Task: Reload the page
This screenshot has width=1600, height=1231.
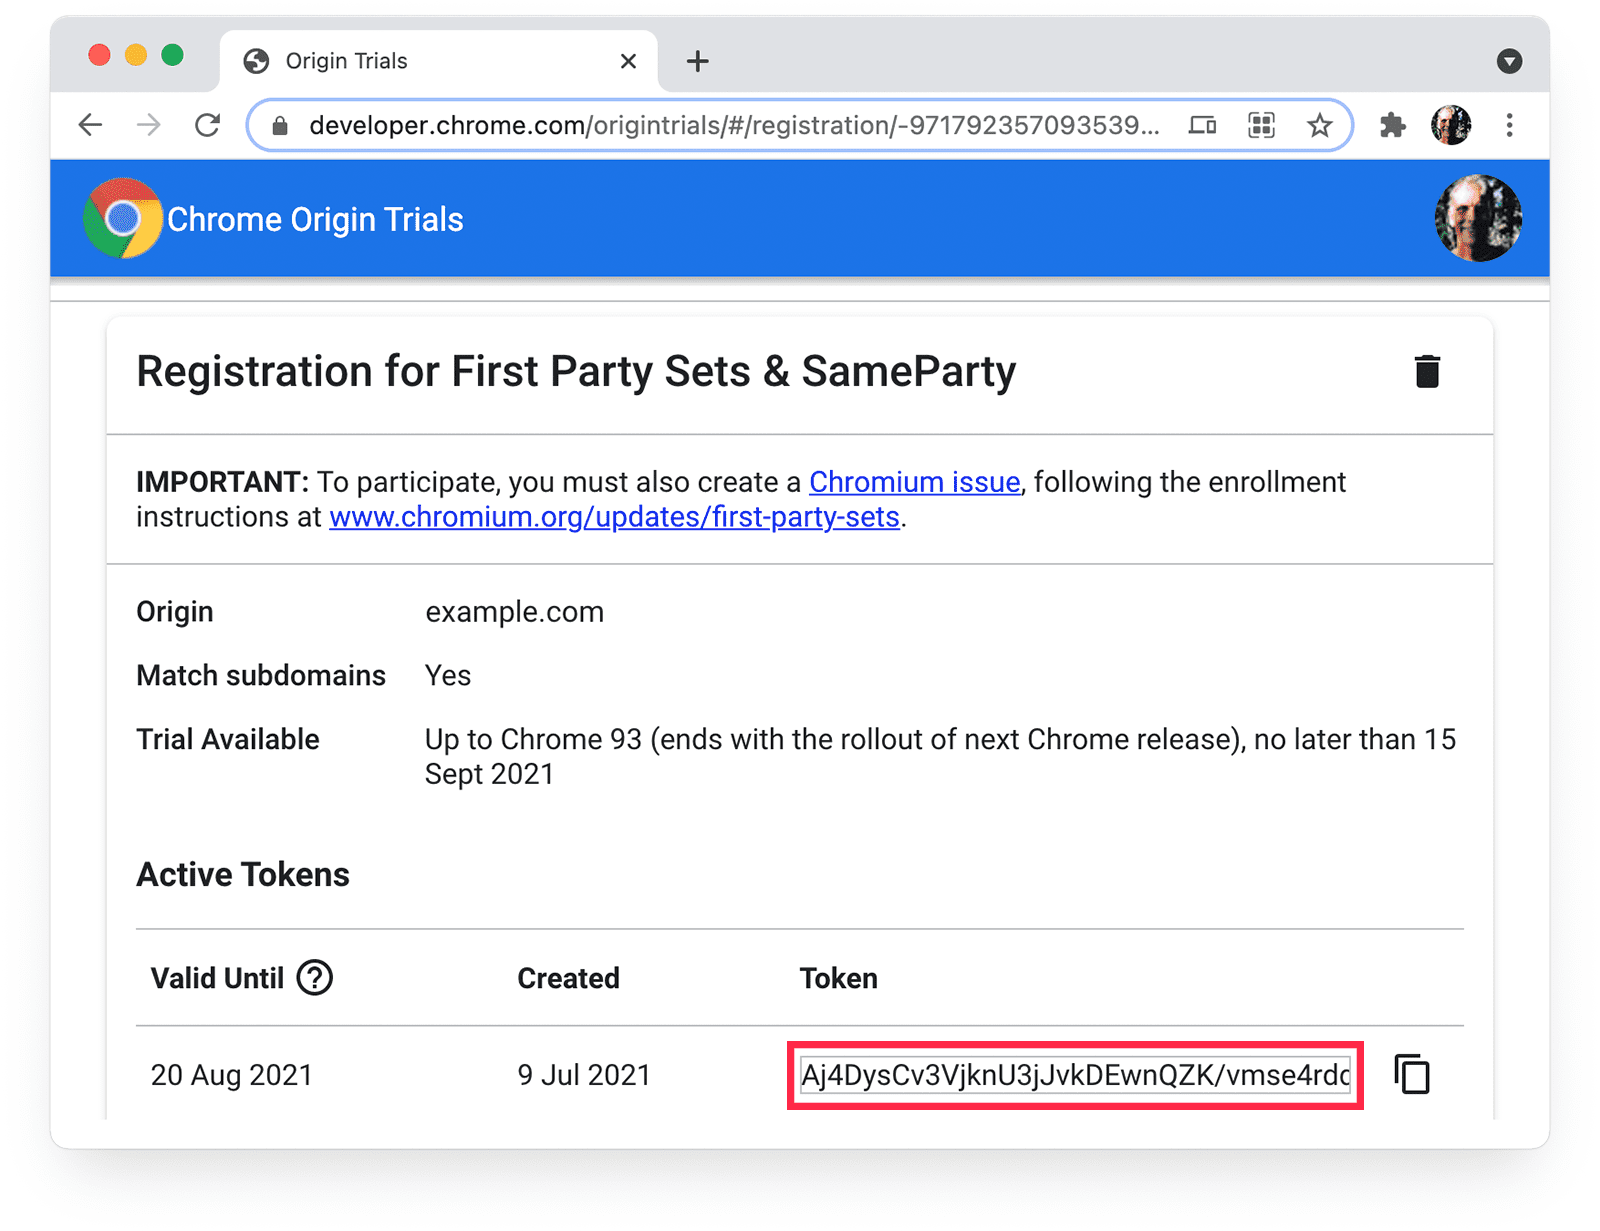Action: tap(208, 125)
